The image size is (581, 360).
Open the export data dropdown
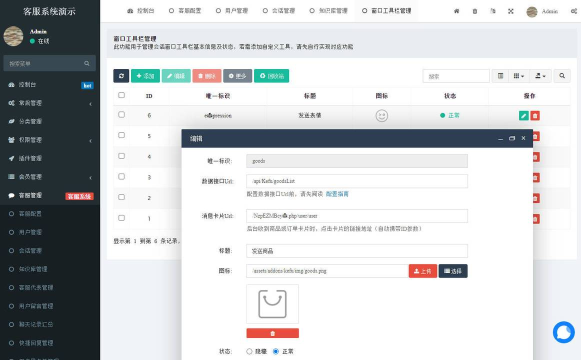(540, 76)
